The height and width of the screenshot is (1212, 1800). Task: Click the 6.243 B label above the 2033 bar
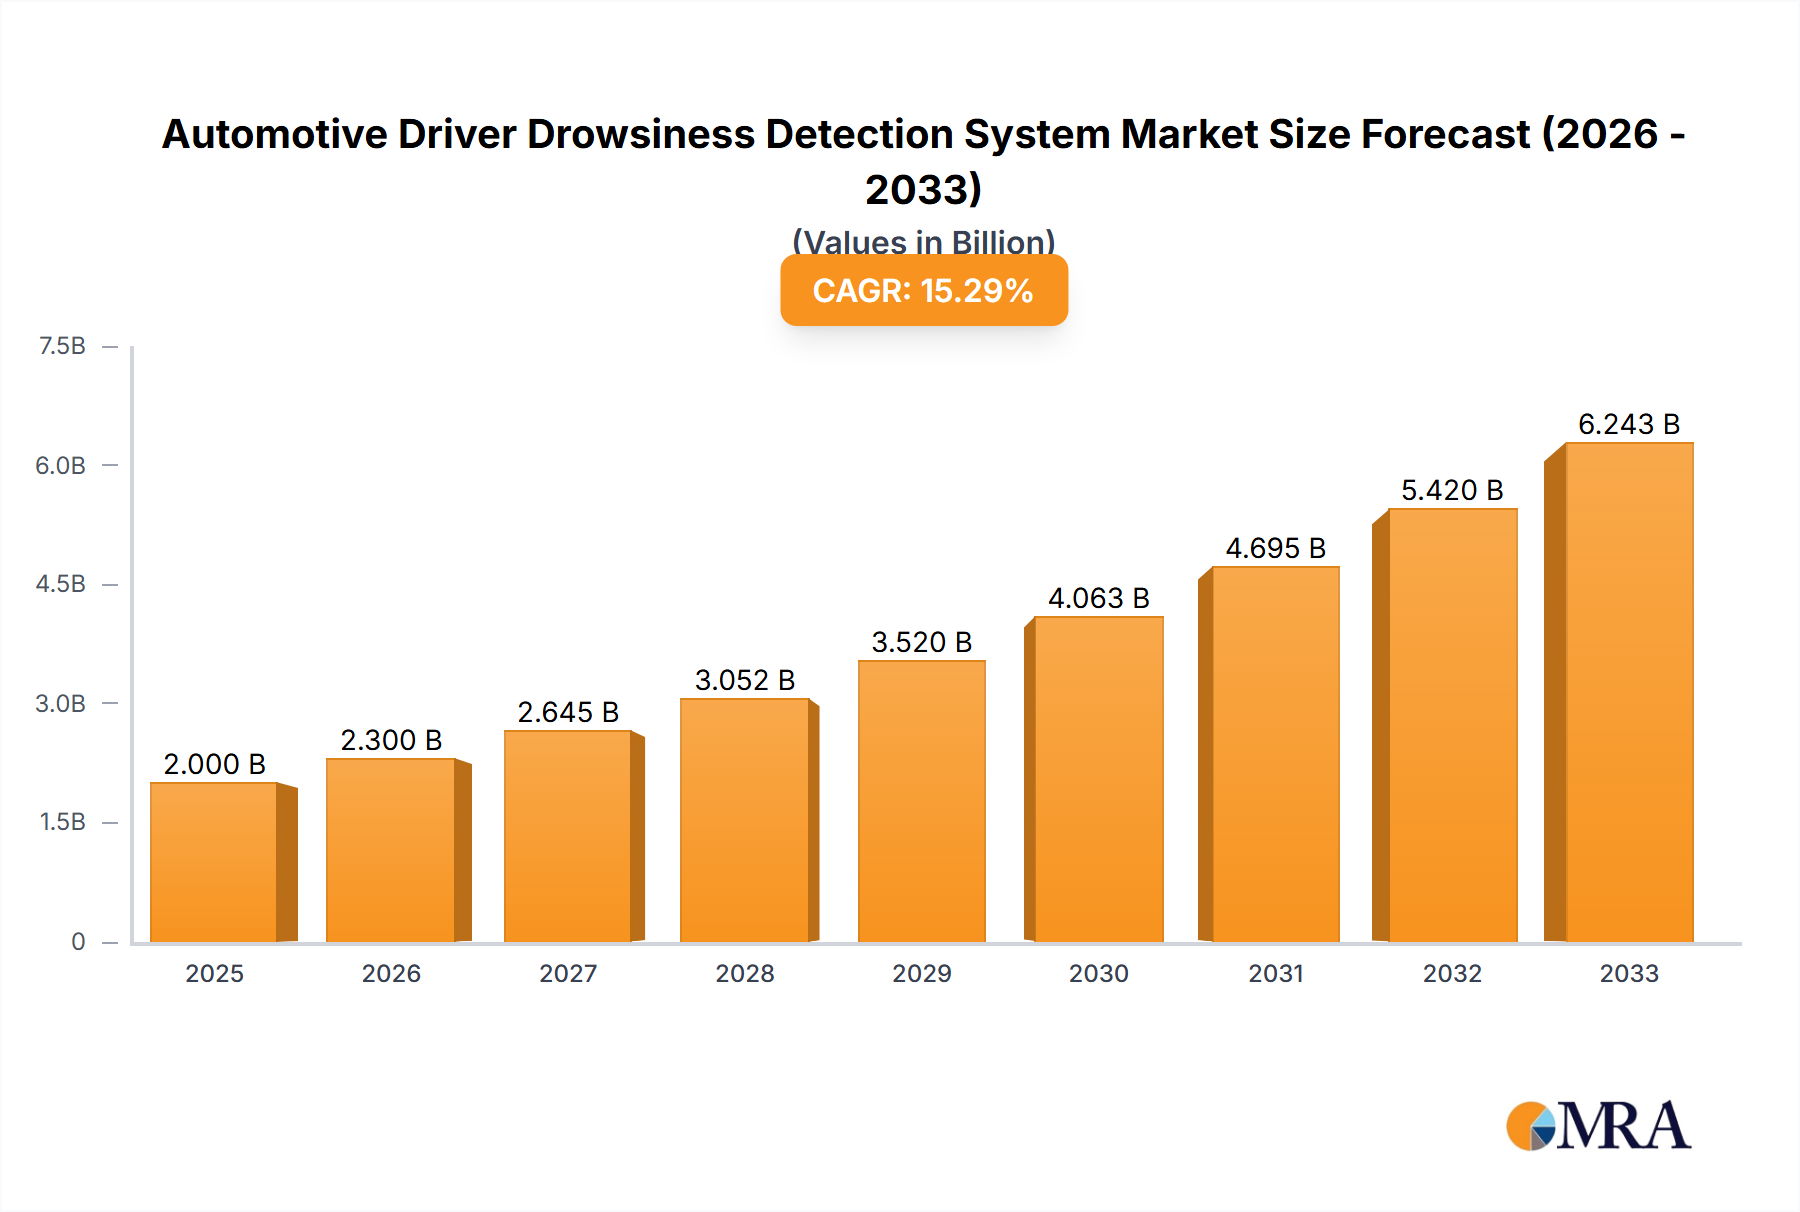click(1629, 424)
